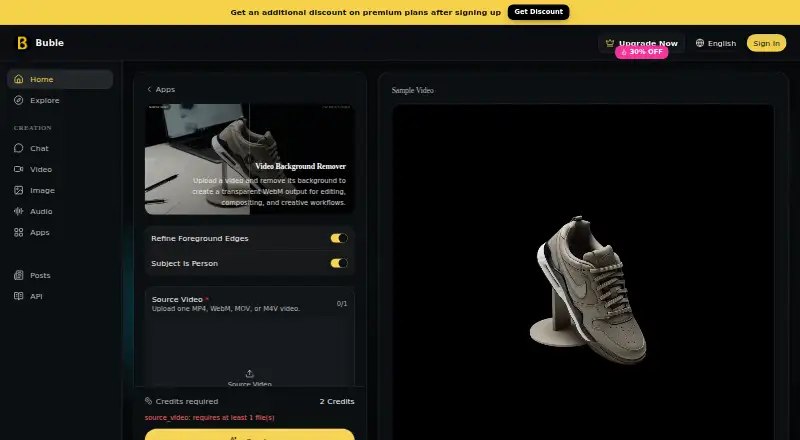Click the credits tag icon
Viewport: 800px width, 440px height.
(x=148, y=401)
